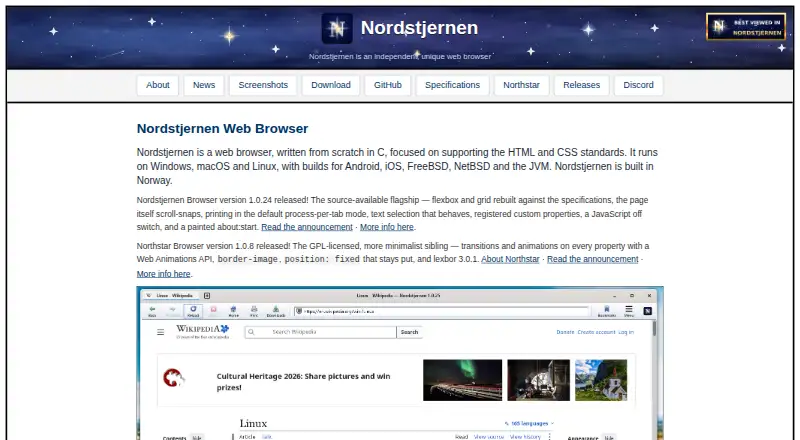Viewport: 800px width, 440px height.
Task: Click the dark interior photo in the banner
Action: [539, 380]
